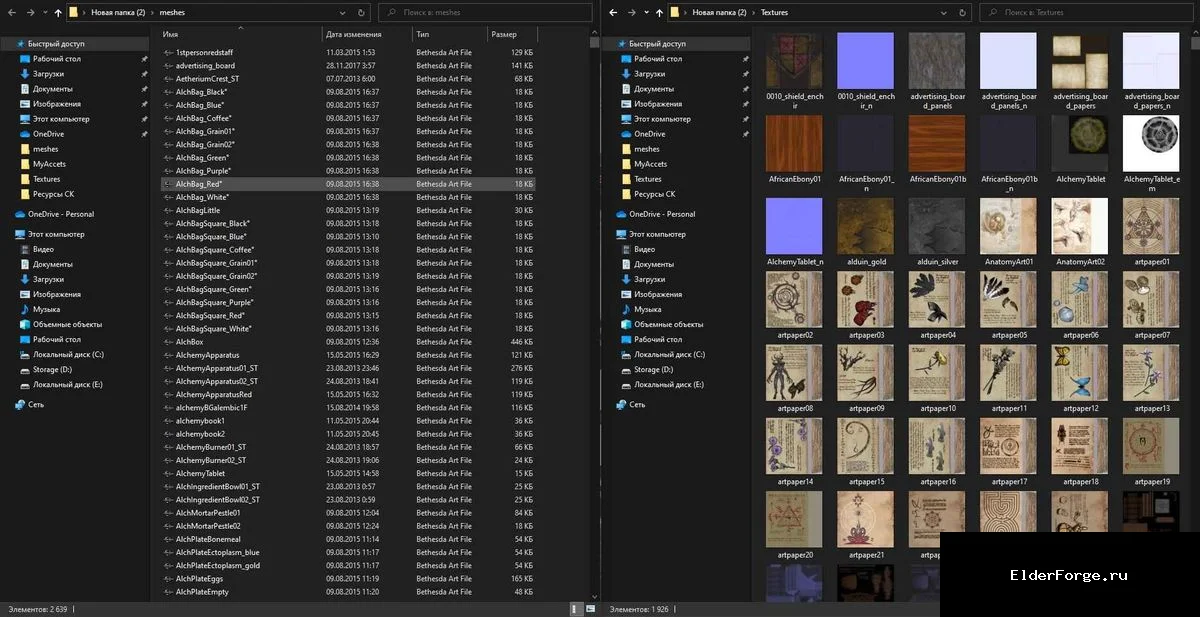Viewport: 1200px width, 617px height.
Task: Open Сеть (Network) in the right window sidebar
Action: click(x=637, y=405)
